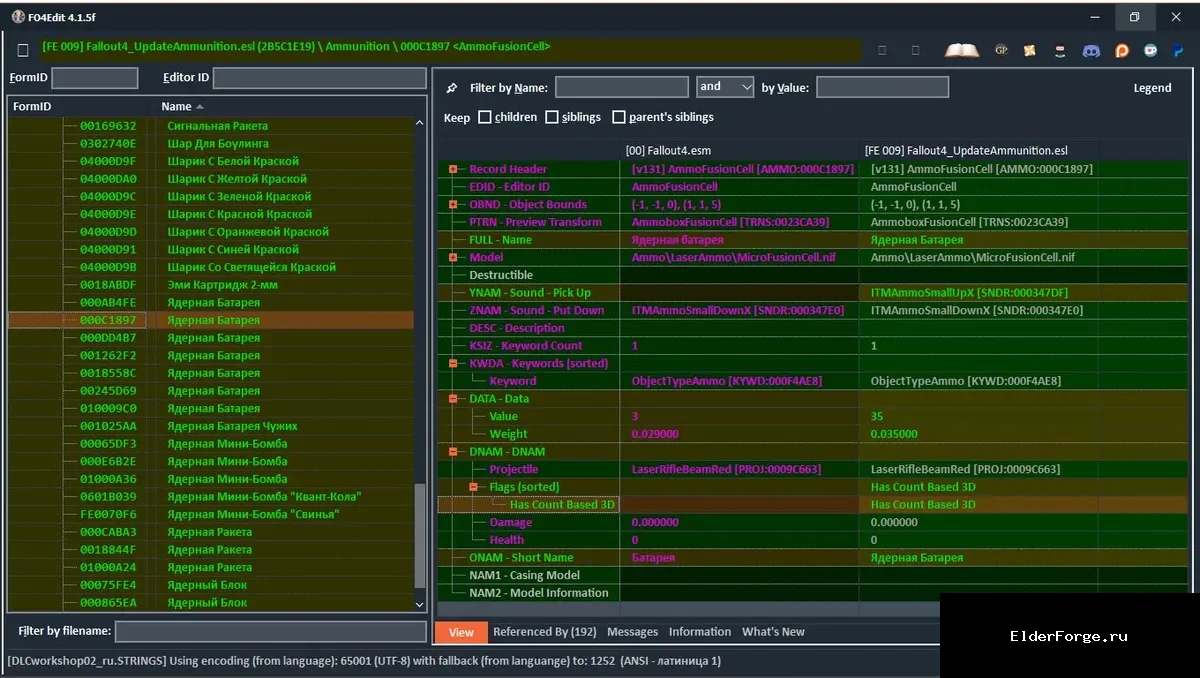This screenshot has height=678, width=1200.
Task: Click the Legend button
Action: point(1152,88)
